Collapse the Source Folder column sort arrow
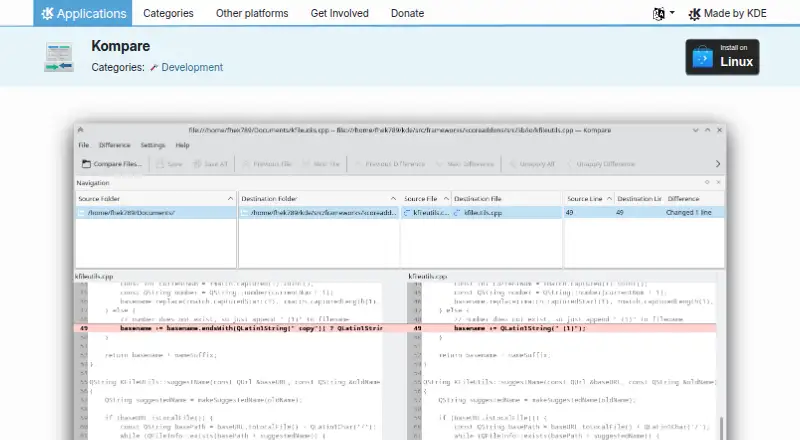The height and width of the screenshot is (440, 800). coord(230,199)
